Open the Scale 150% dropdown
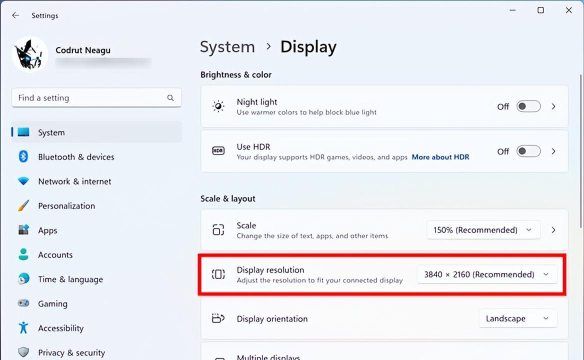 point(483,230)
